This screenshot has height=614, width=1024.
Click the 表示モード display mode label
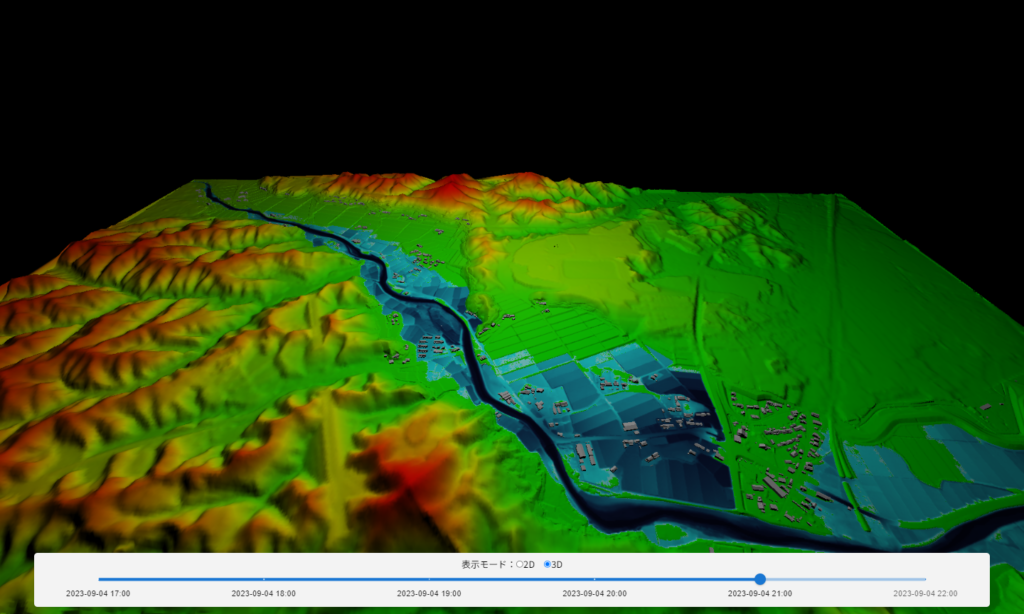click(x=486, y=565)
